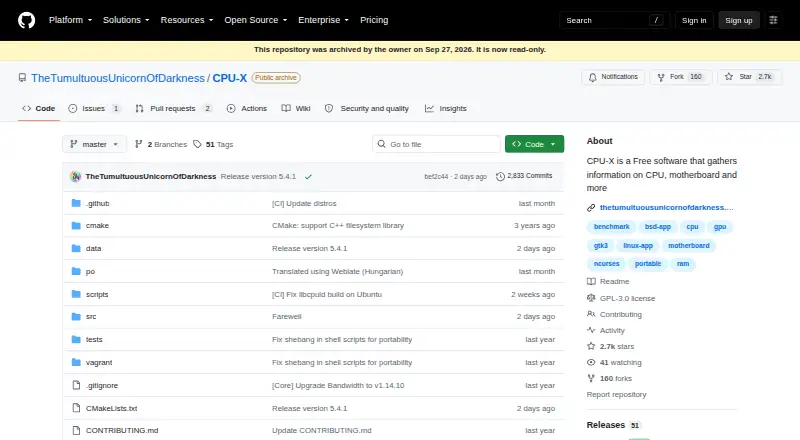The height and width of the screenshot is (440, 800).
Task: Click the tests folder icon
Action: (x=76, y=339)
